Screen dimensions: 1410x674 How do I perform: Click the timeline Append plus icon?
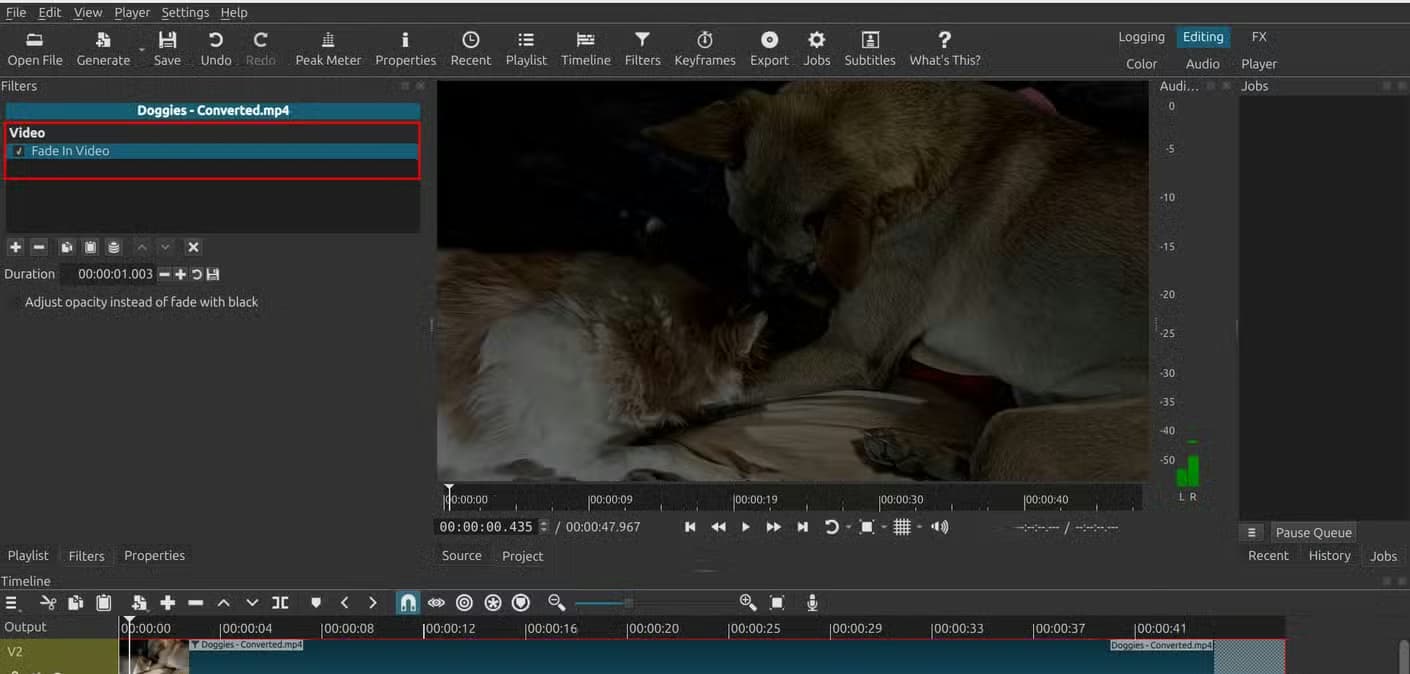pyautogui.click(x=167, y=602)
